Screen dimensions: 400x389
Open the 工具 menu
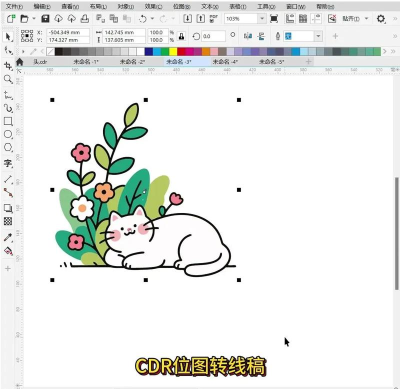click(x=266, y=6)
